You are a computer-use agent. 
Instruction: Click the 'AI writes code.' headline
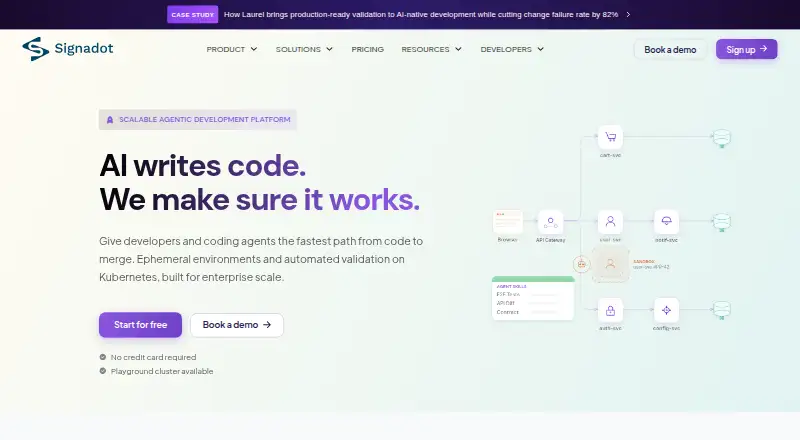pos(203,165)
